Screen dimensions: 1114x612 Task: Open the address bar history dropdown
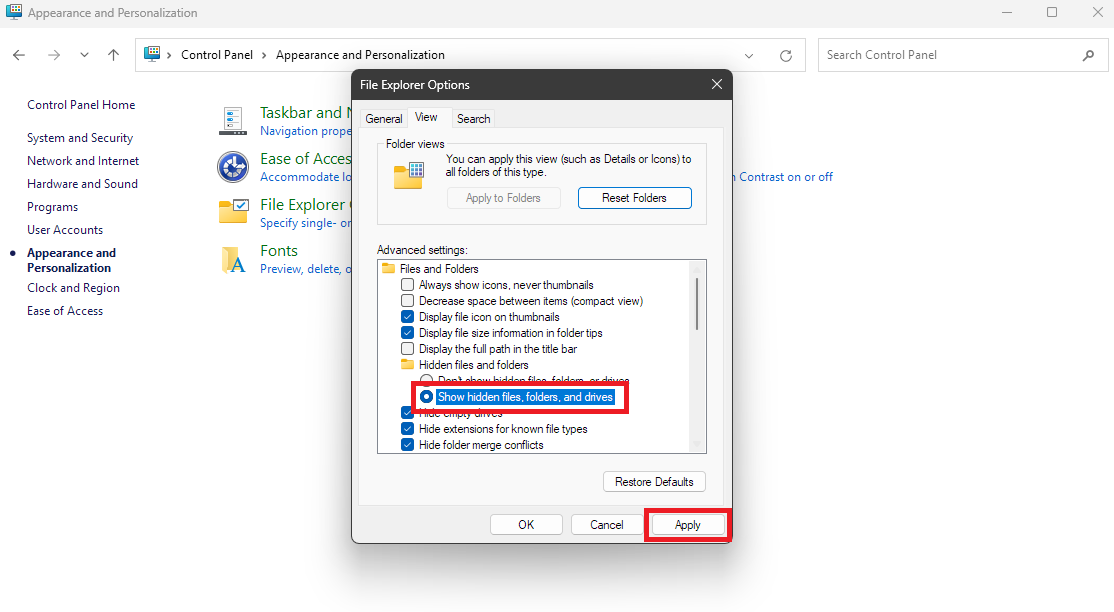tap(749, 55)
